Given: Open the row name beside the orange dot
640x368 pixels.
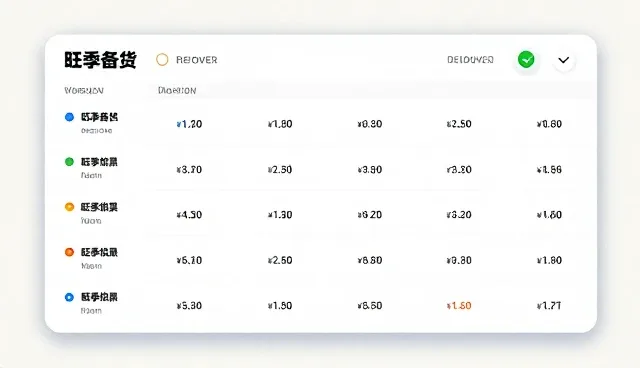Looking at the screenshot, I should pos(99,253).
